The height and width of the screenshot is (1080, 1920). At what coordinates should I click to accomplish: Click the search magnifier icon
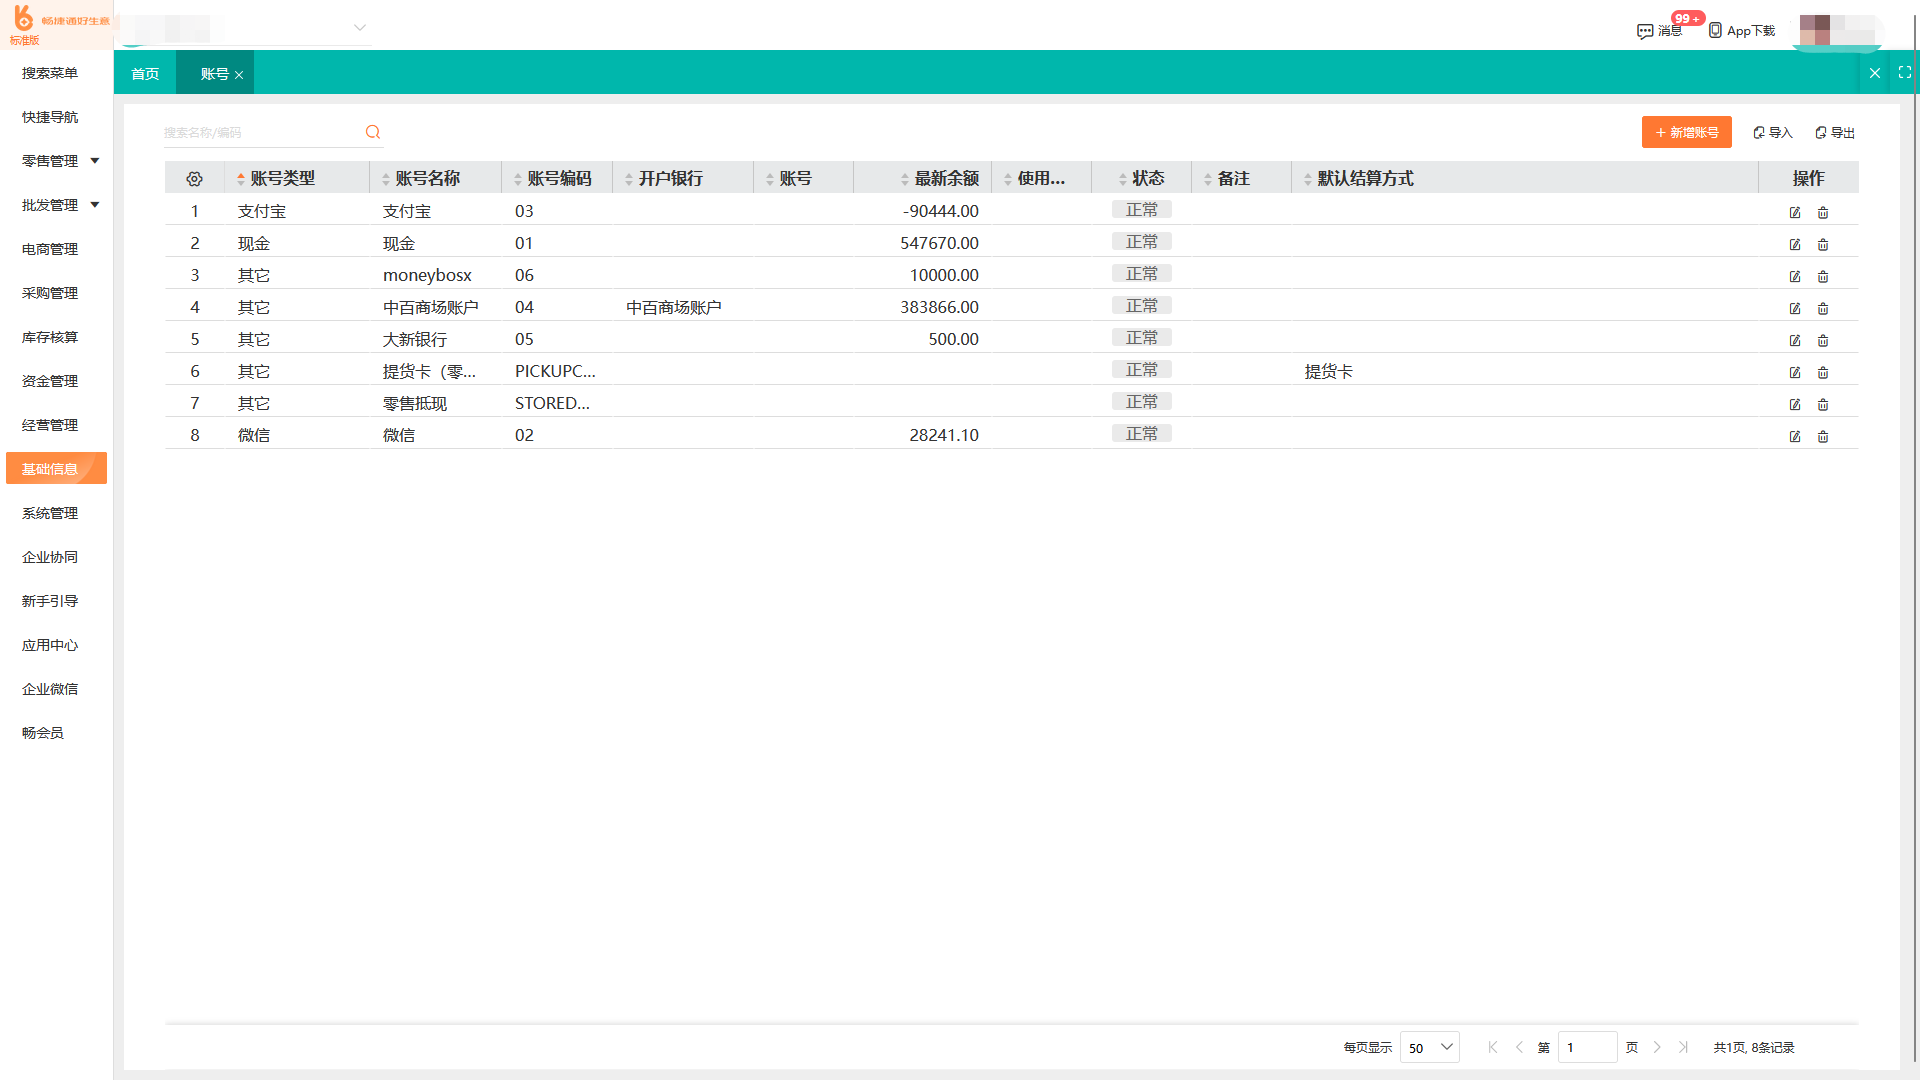point(373,131)
